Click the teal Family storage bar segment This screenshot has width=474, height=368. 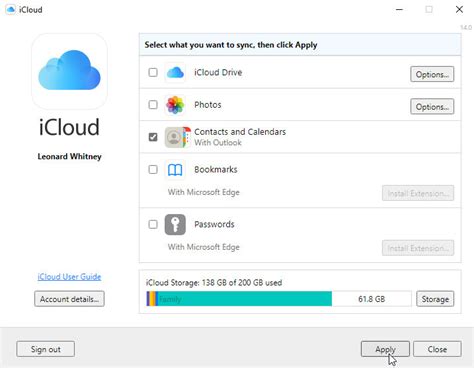coord(245,299)
